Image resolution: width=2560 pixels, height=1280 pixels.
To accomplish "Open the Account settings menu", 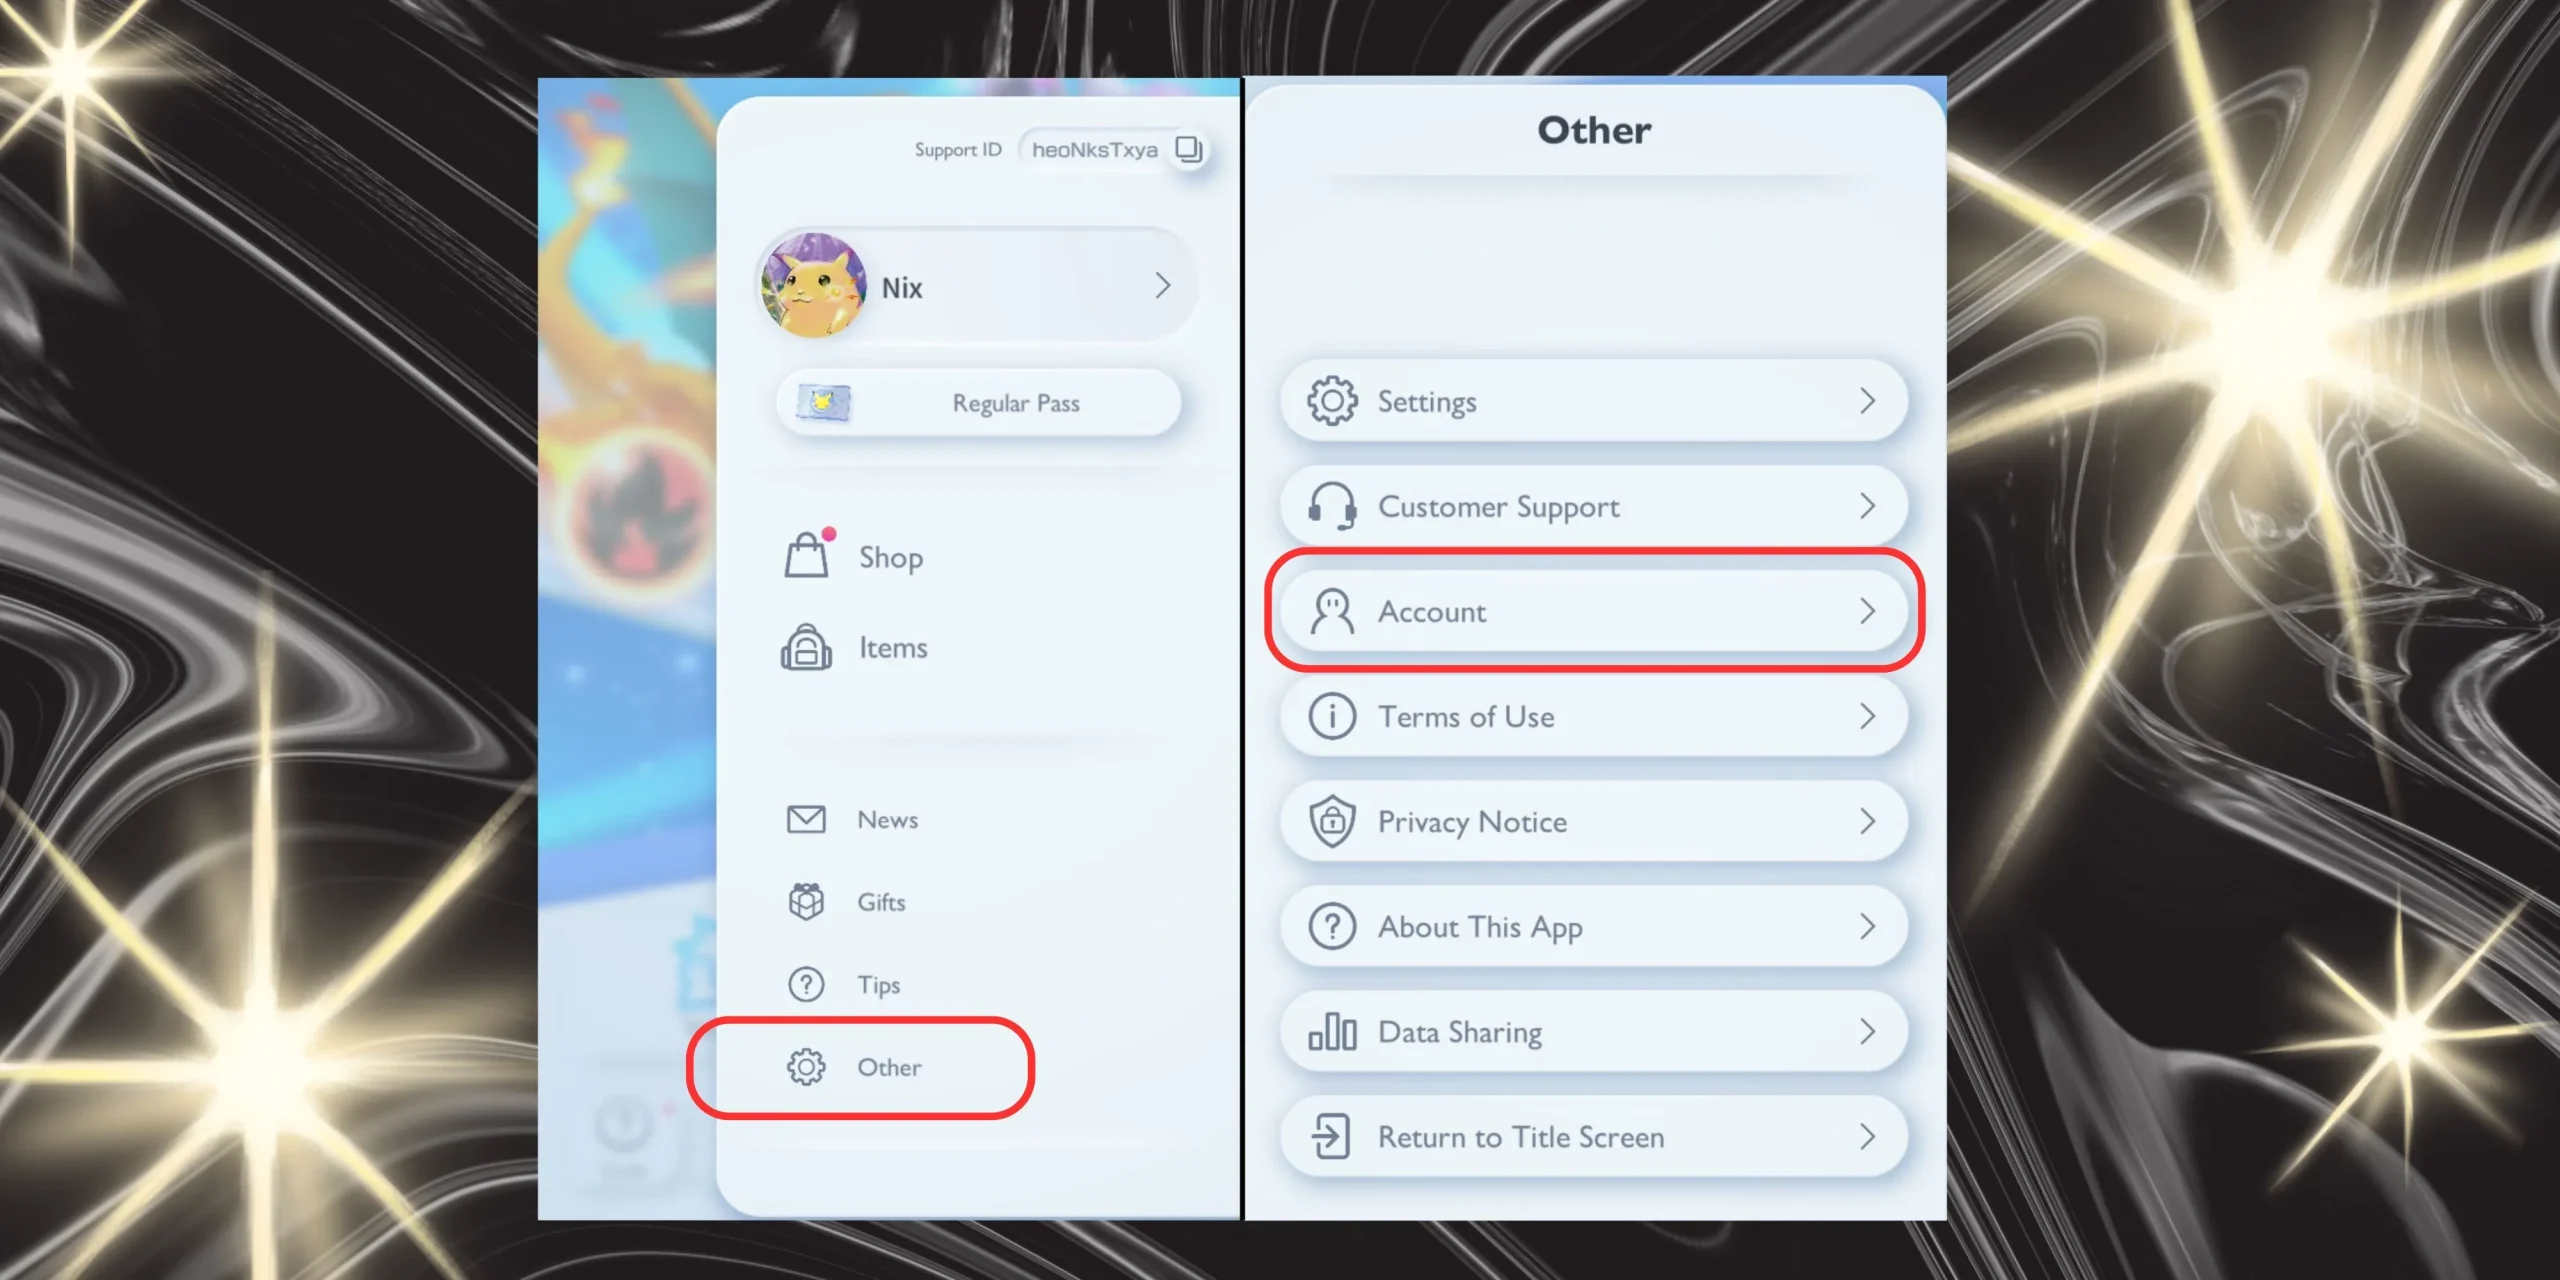I will click(1595, 611).
